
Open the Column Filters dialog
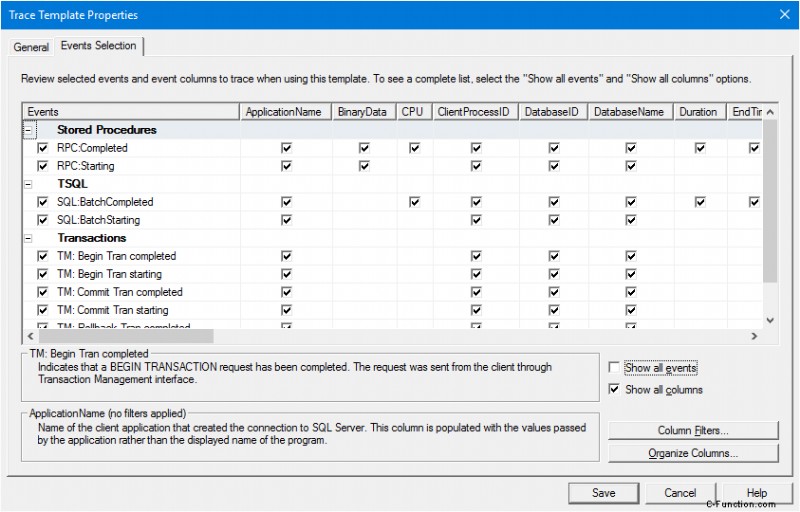click(x=693, y=430)
